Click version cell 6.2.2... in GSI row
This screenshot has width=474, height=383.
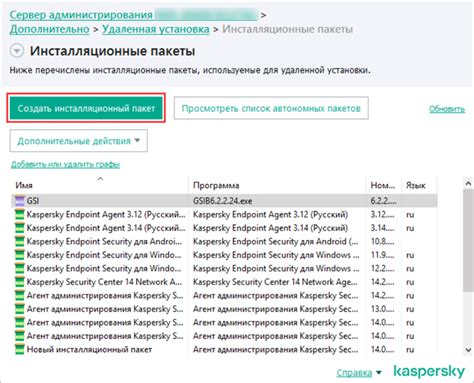(383, 201)
